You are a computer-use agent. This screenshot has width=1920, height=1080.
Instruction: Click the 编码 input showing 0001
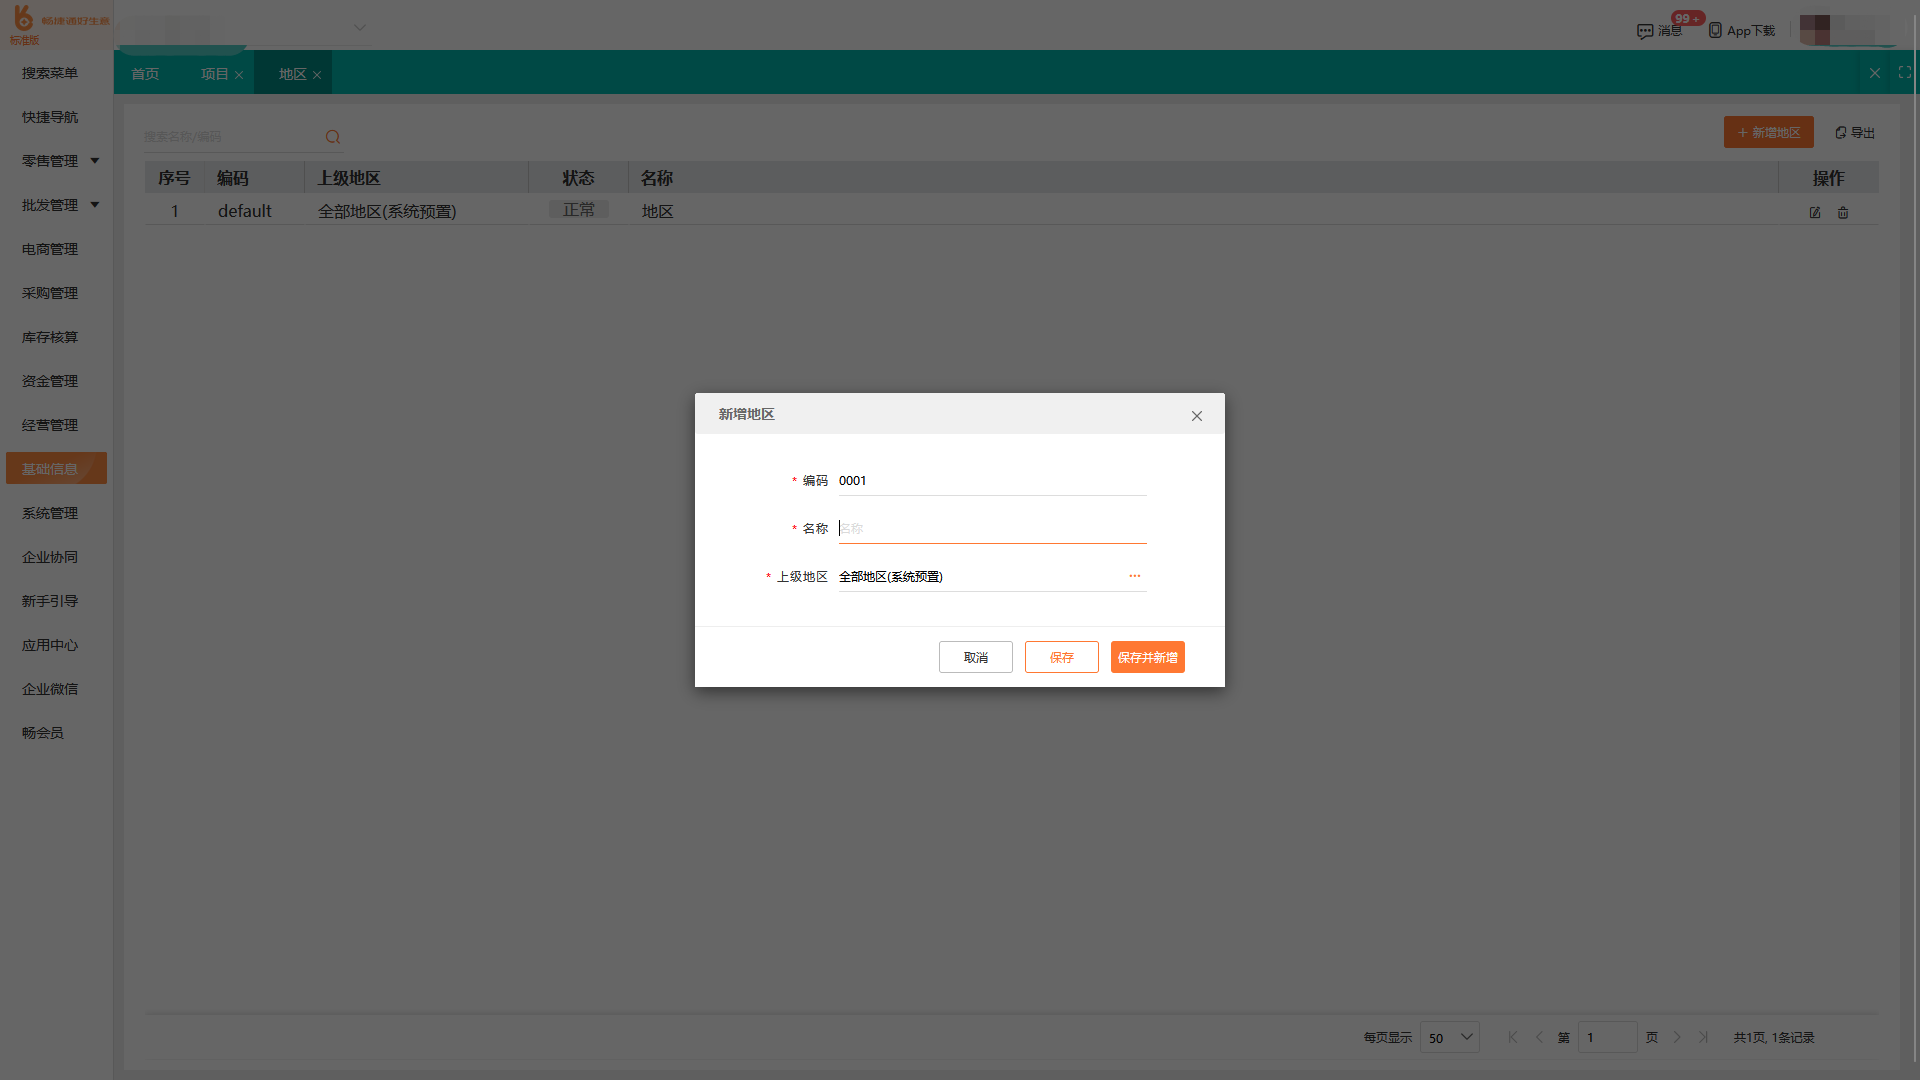click(990, 480)
